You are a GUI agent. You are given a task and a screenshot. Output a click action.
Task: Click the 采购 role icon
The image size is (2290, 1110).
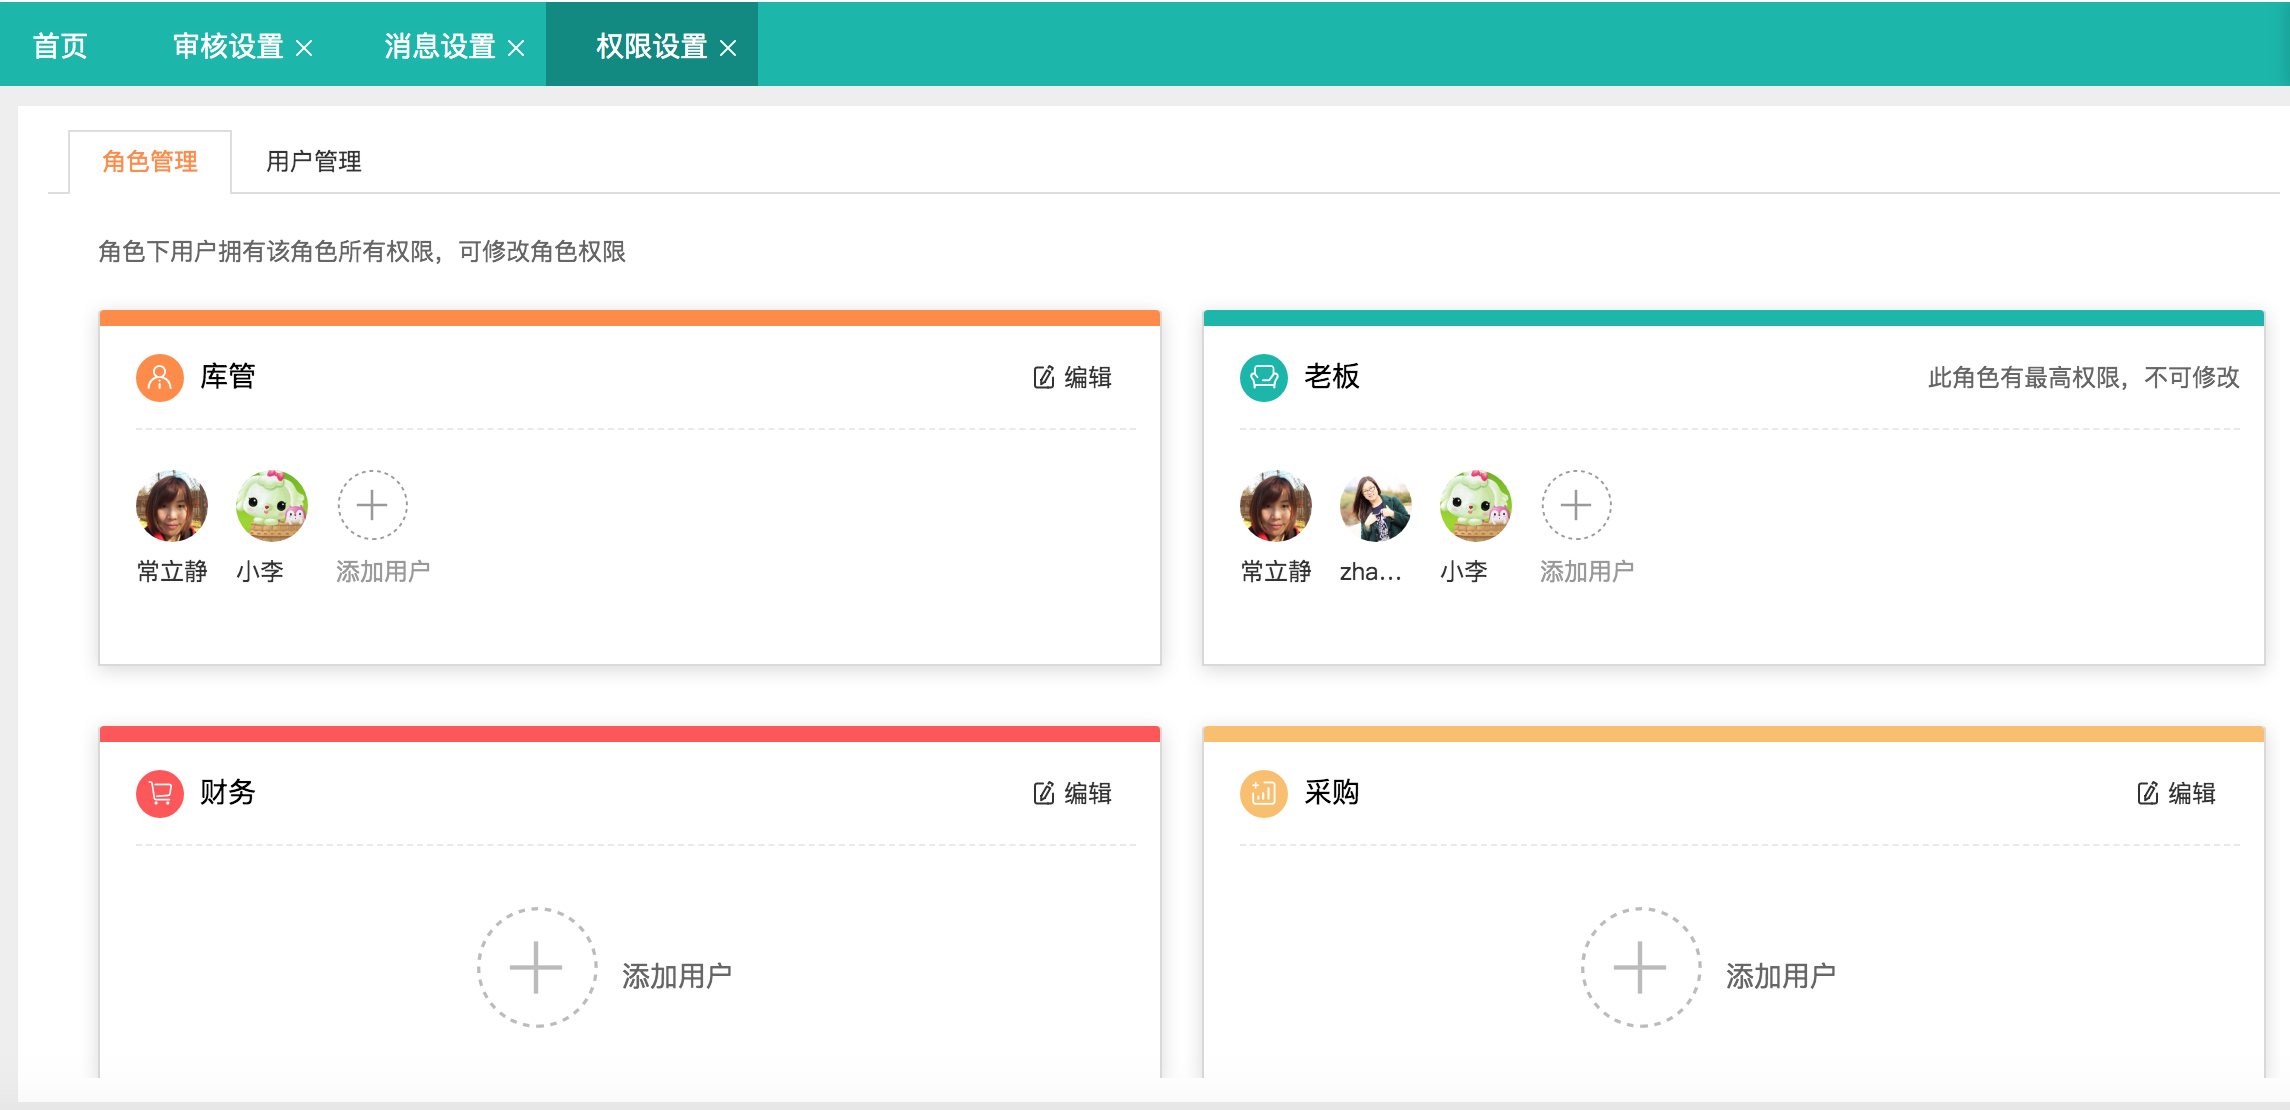point(1260,793)
